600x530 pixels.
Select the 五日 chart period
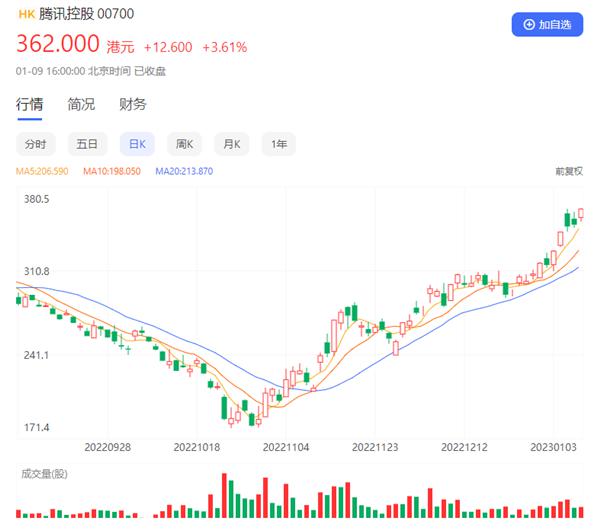[x=85, y=144]
